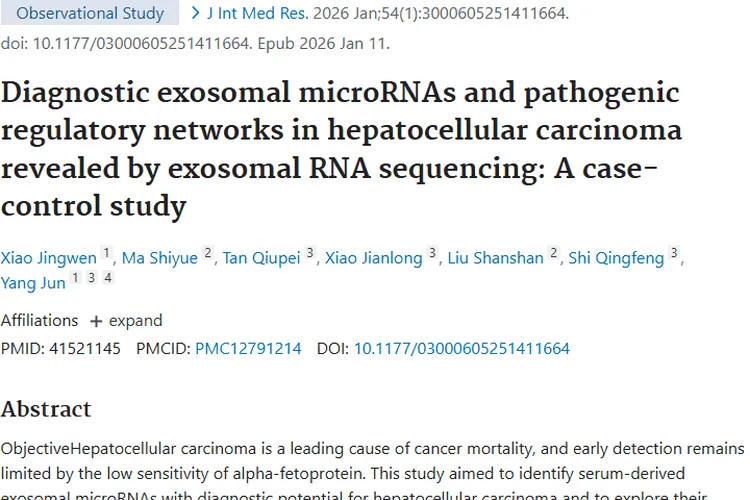This screenshot has height=500, width=750.
Task: Open author Yang Jun's link
Action: [x=33, y=283]
